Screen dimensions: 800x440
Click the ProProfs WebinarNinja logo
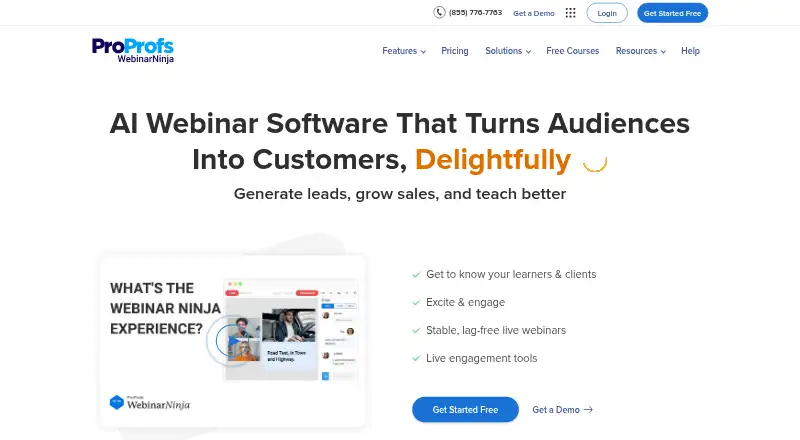(133, 51)
